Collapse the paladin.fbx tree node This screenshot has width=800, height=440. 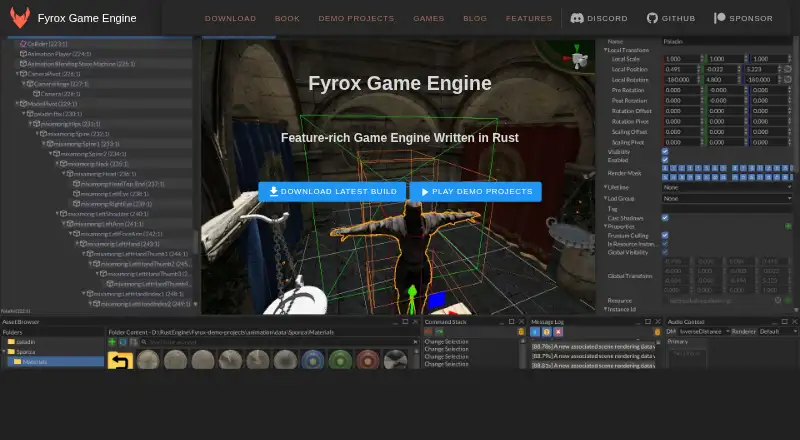pos(24,114)
